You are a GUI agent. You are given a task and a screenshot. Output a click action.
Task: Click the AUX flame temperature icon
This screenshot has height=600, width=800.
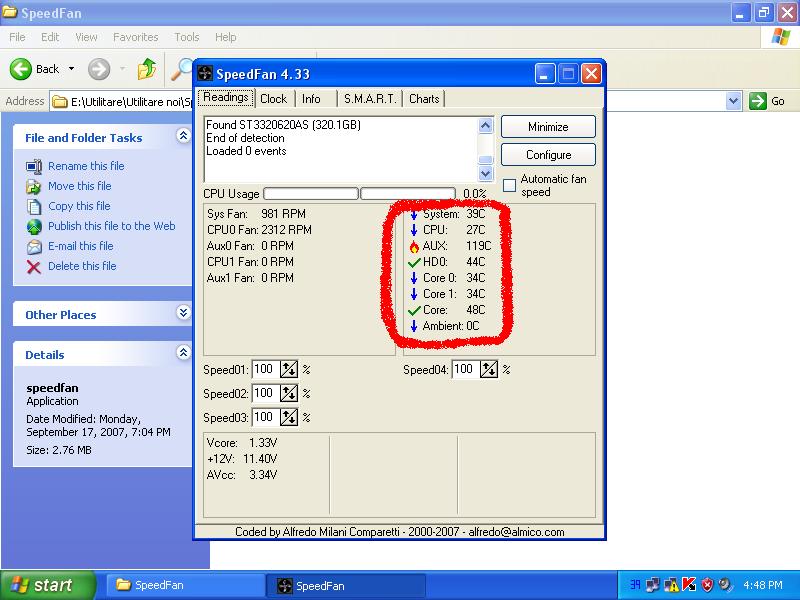414,246
